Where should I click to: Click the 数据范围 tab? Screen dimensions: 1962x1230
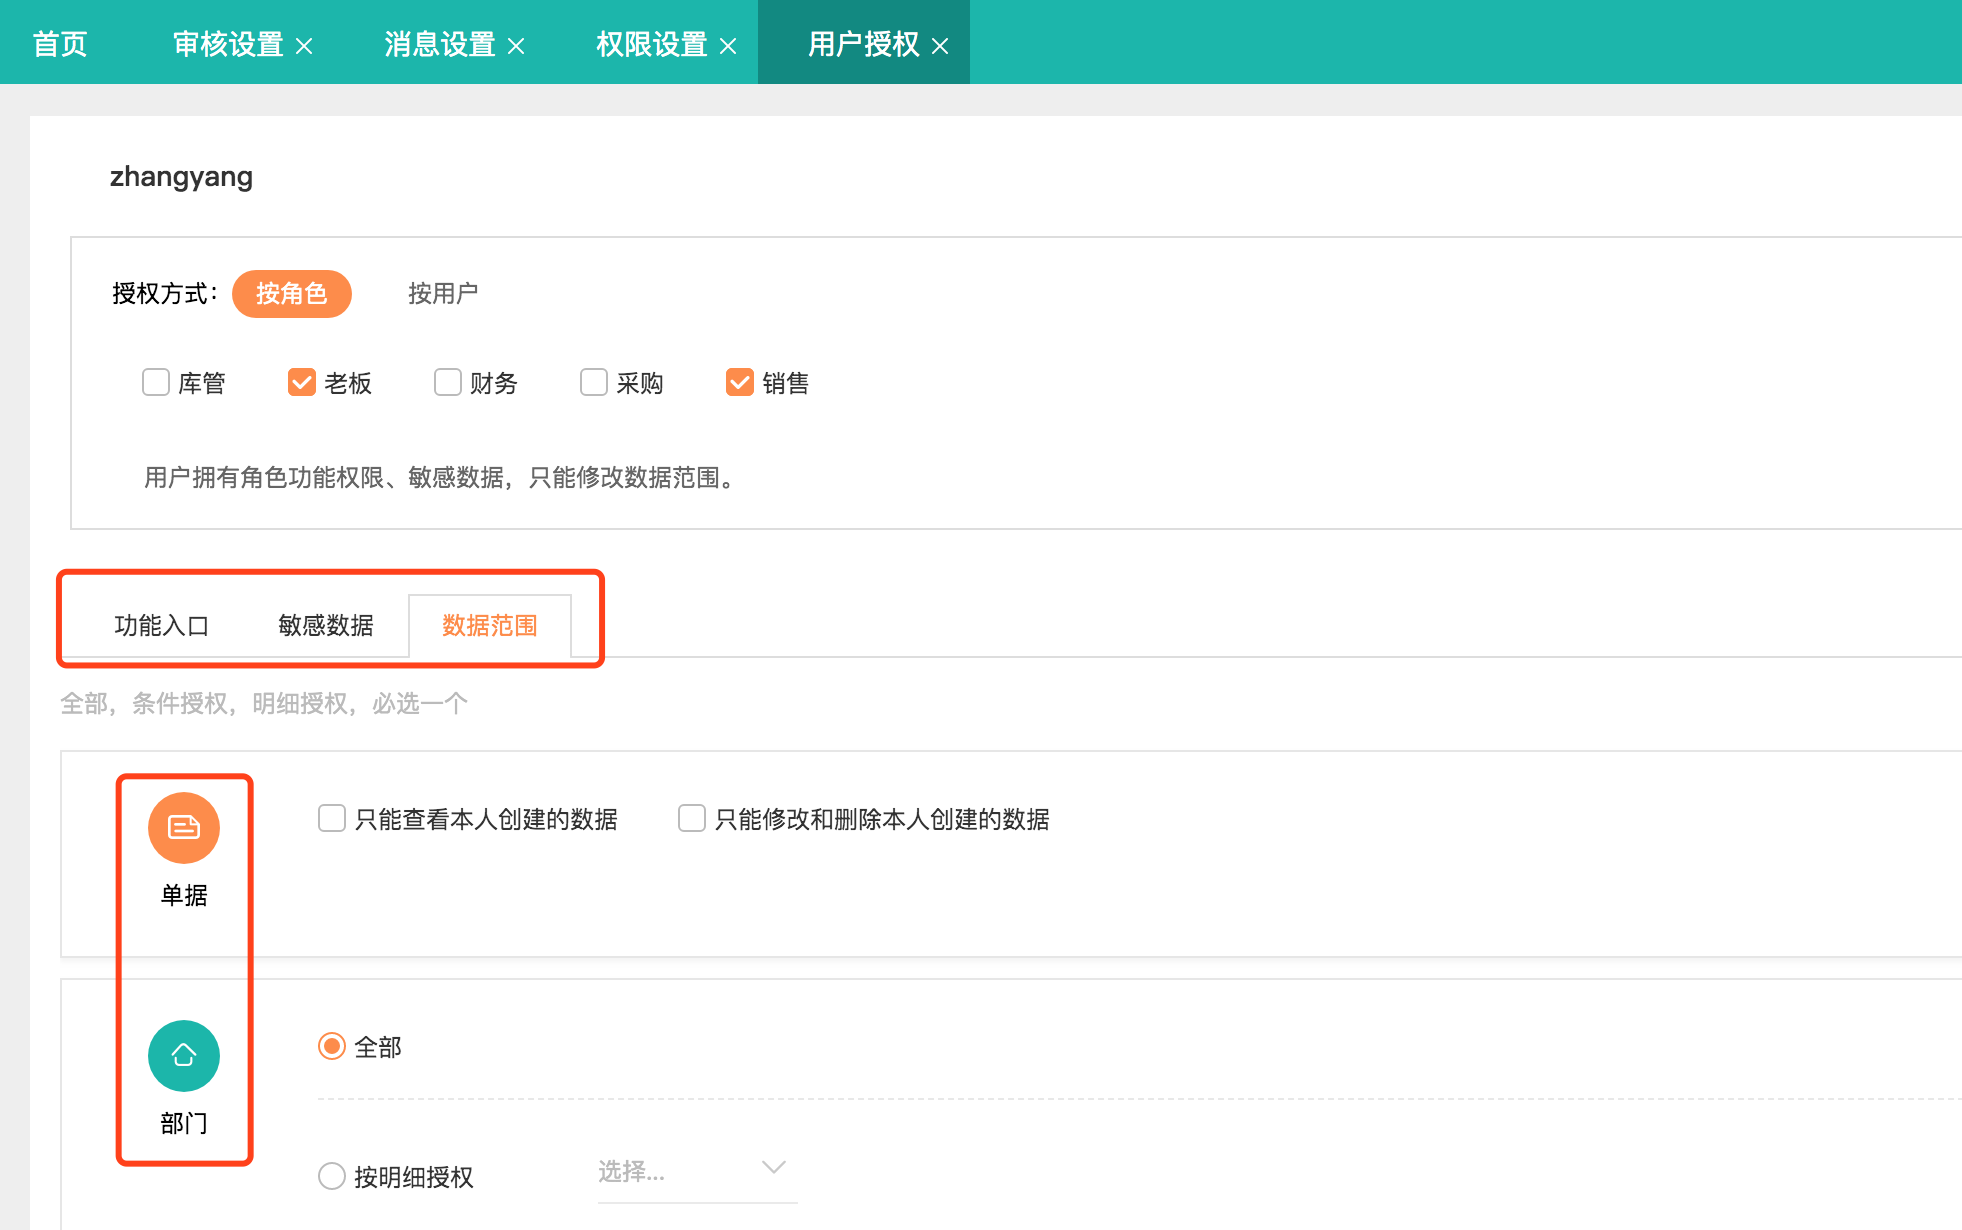[x=490, y=624]
